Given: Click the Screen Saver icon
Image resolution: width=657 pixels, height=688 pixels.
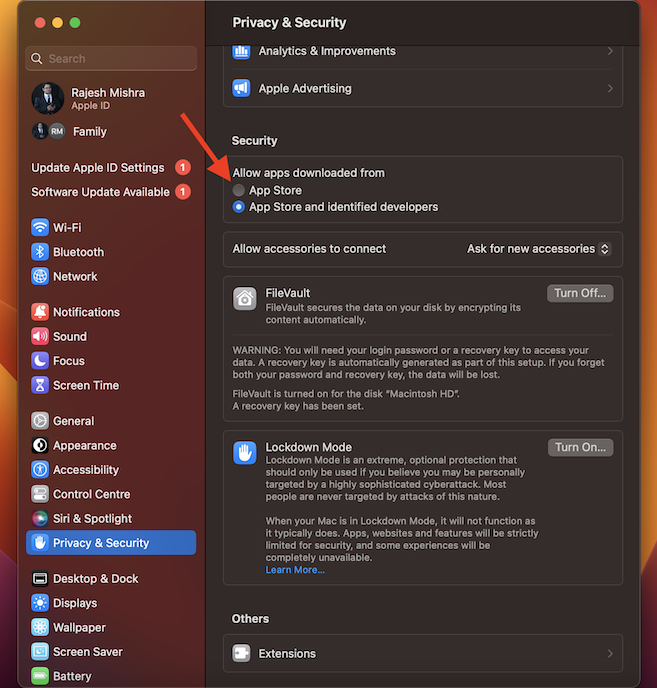Looking at the screenshot, I should pyautogui.click(x=40, y=652).
